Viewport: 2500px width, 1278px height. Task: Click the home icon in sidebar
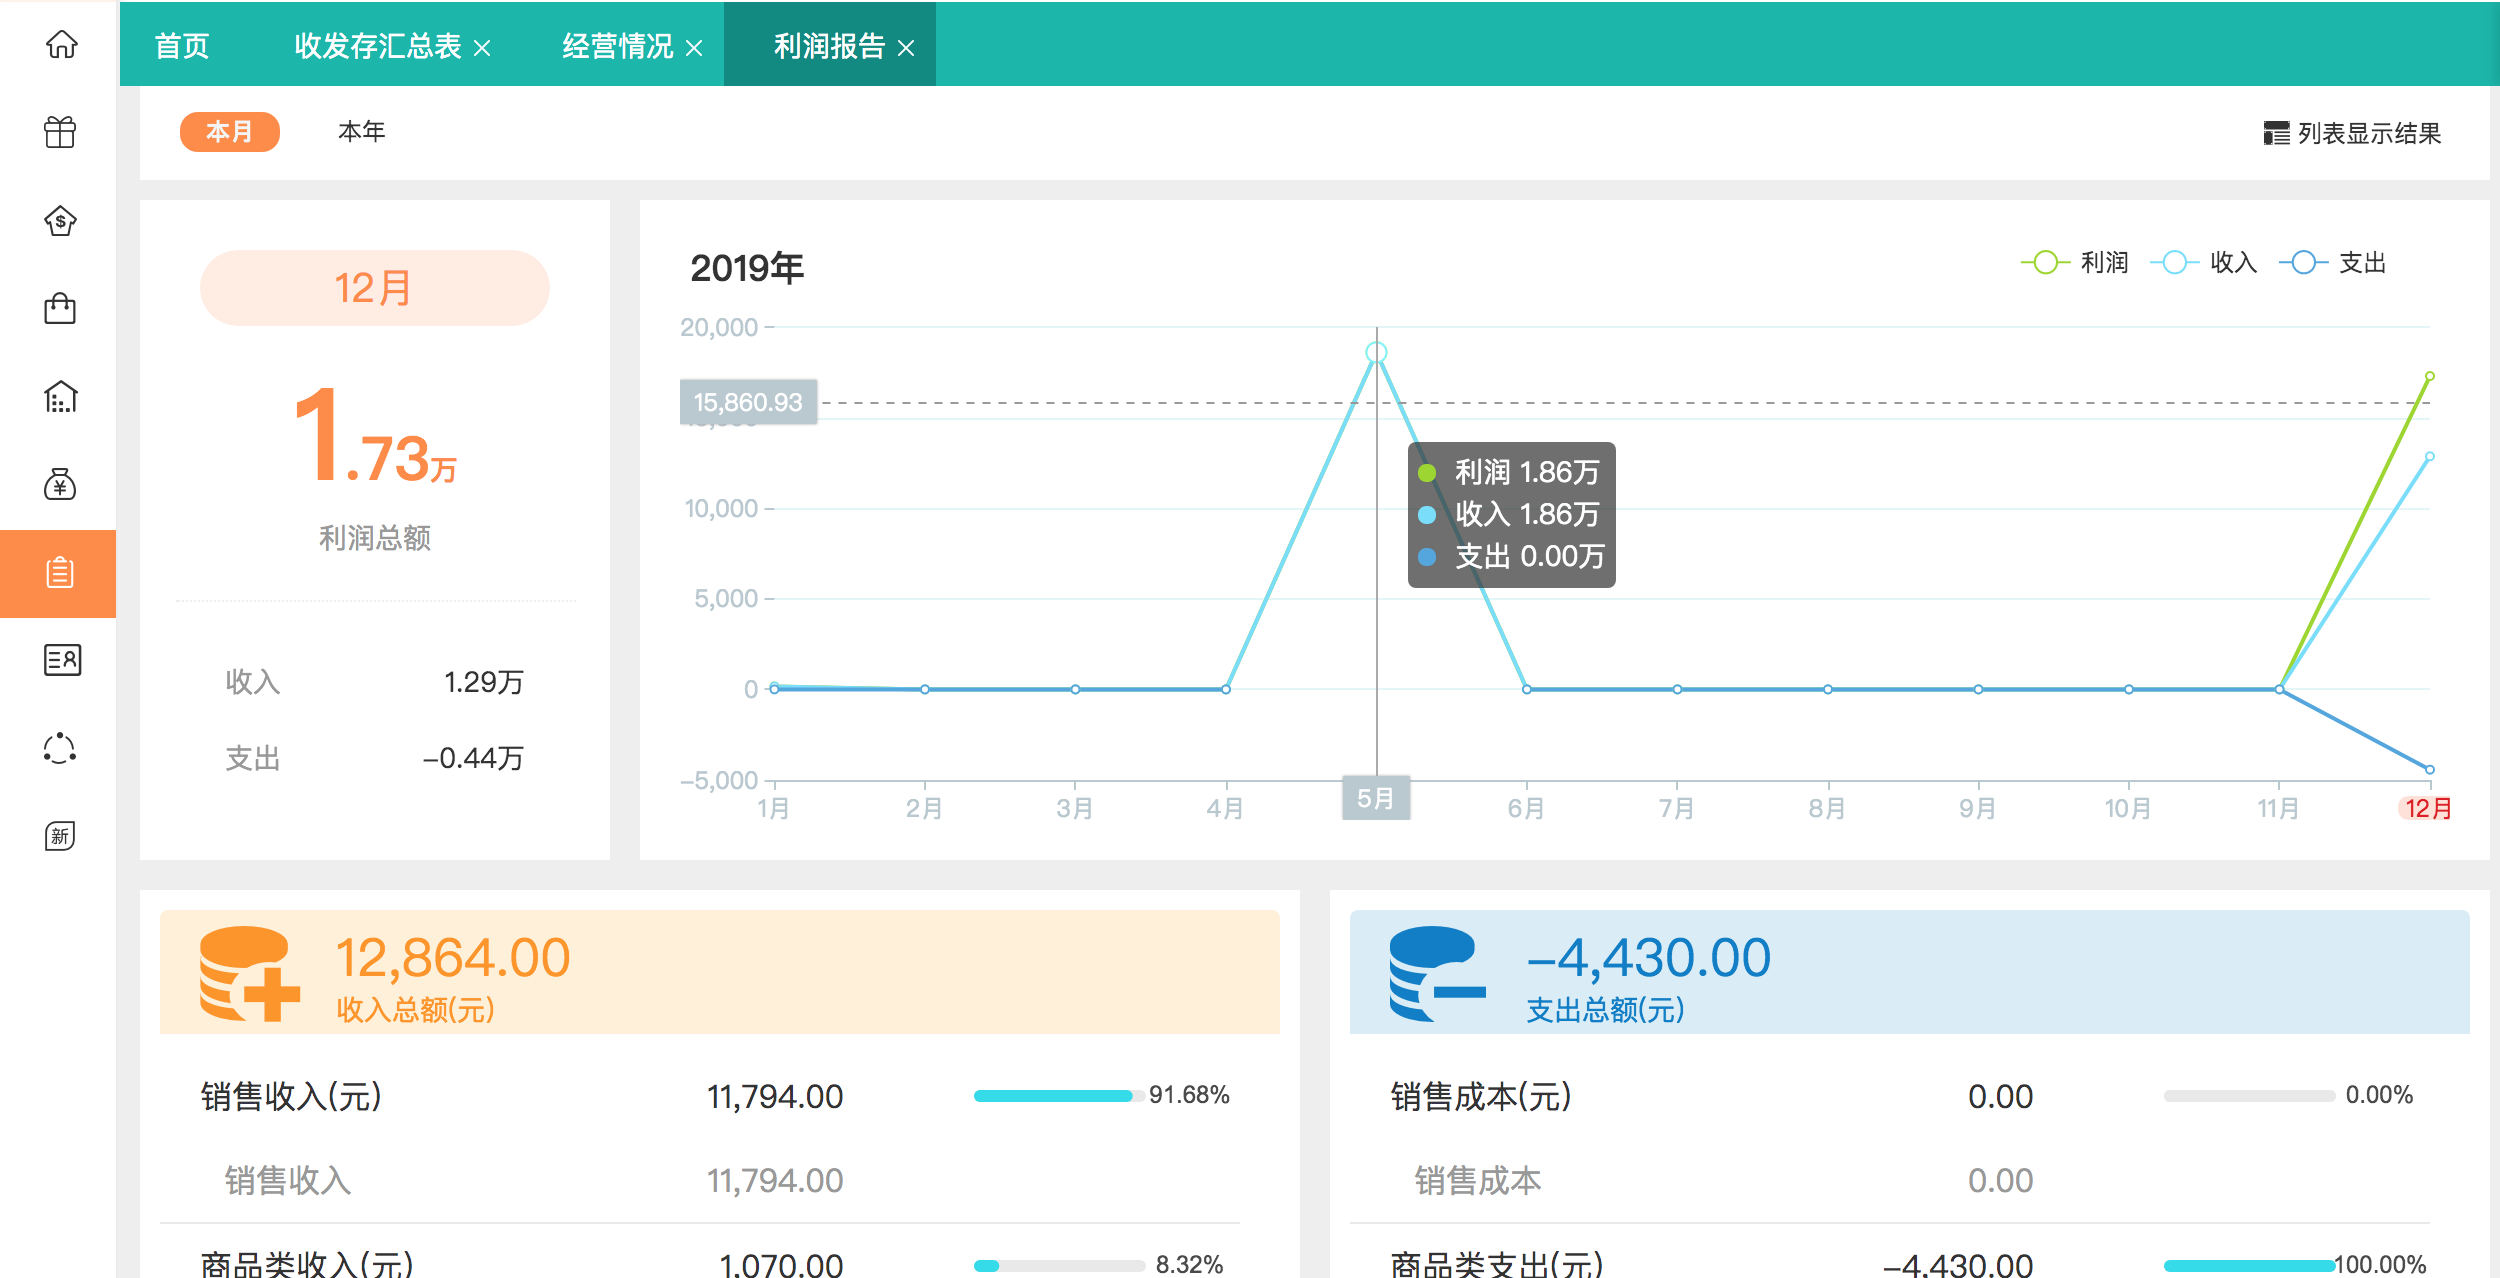[60, 44]
